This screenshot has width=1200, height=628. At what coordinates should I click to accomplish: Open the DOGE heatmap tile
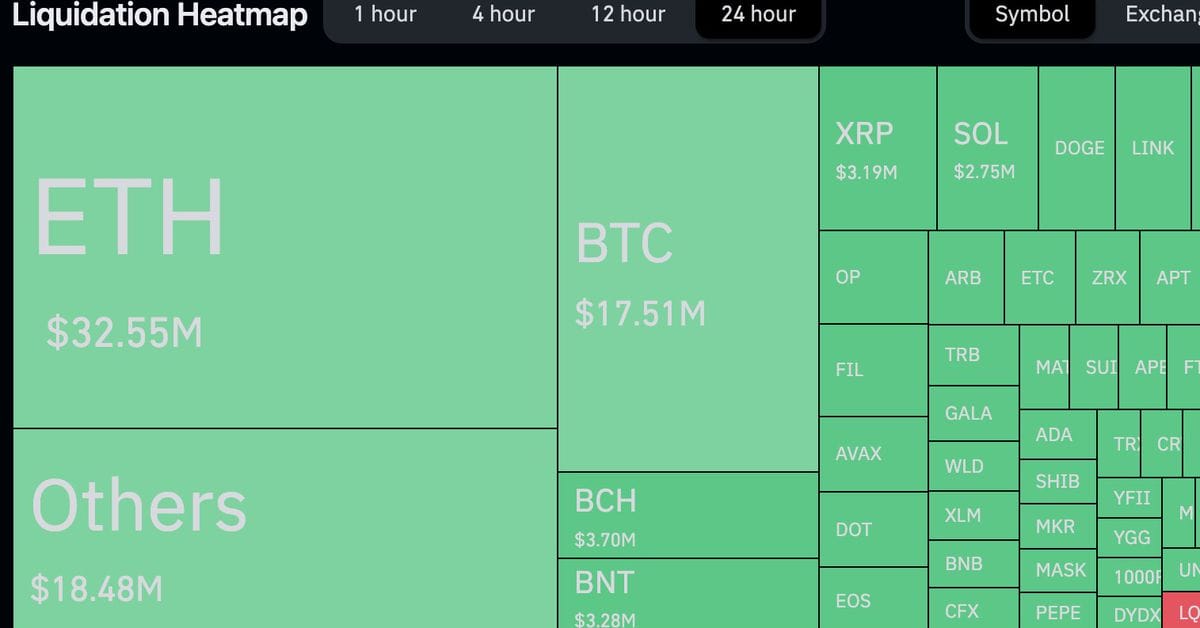1079,148
